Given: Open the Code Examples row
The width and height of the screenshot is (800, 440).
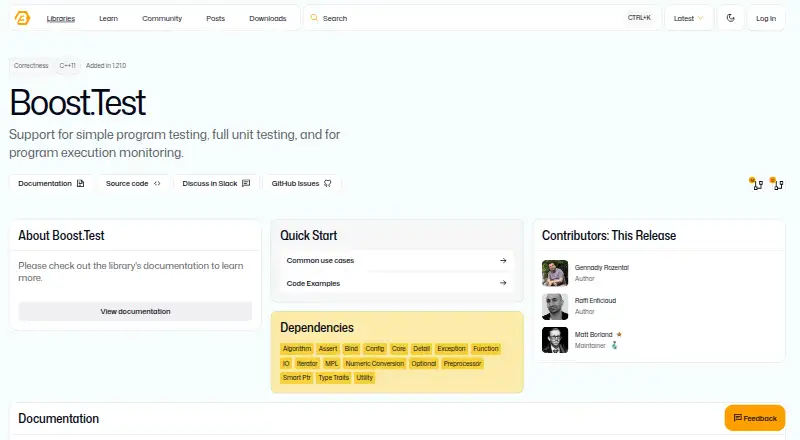Looking at the screenshot, I should pos(396,283).
